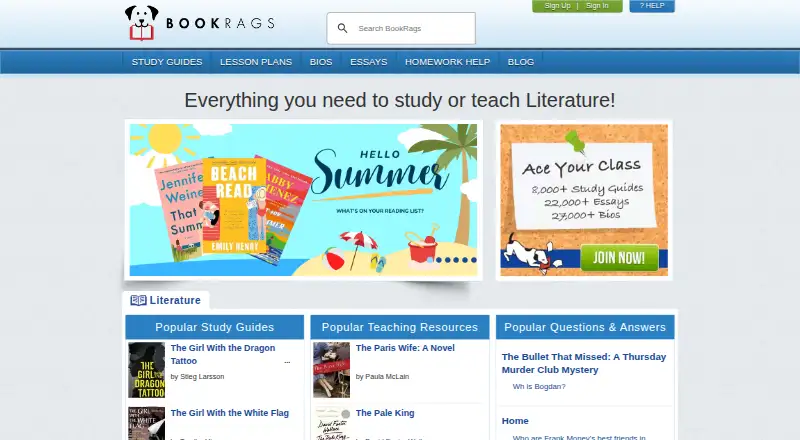Focus the Search BookRags field

coord(401,29)
